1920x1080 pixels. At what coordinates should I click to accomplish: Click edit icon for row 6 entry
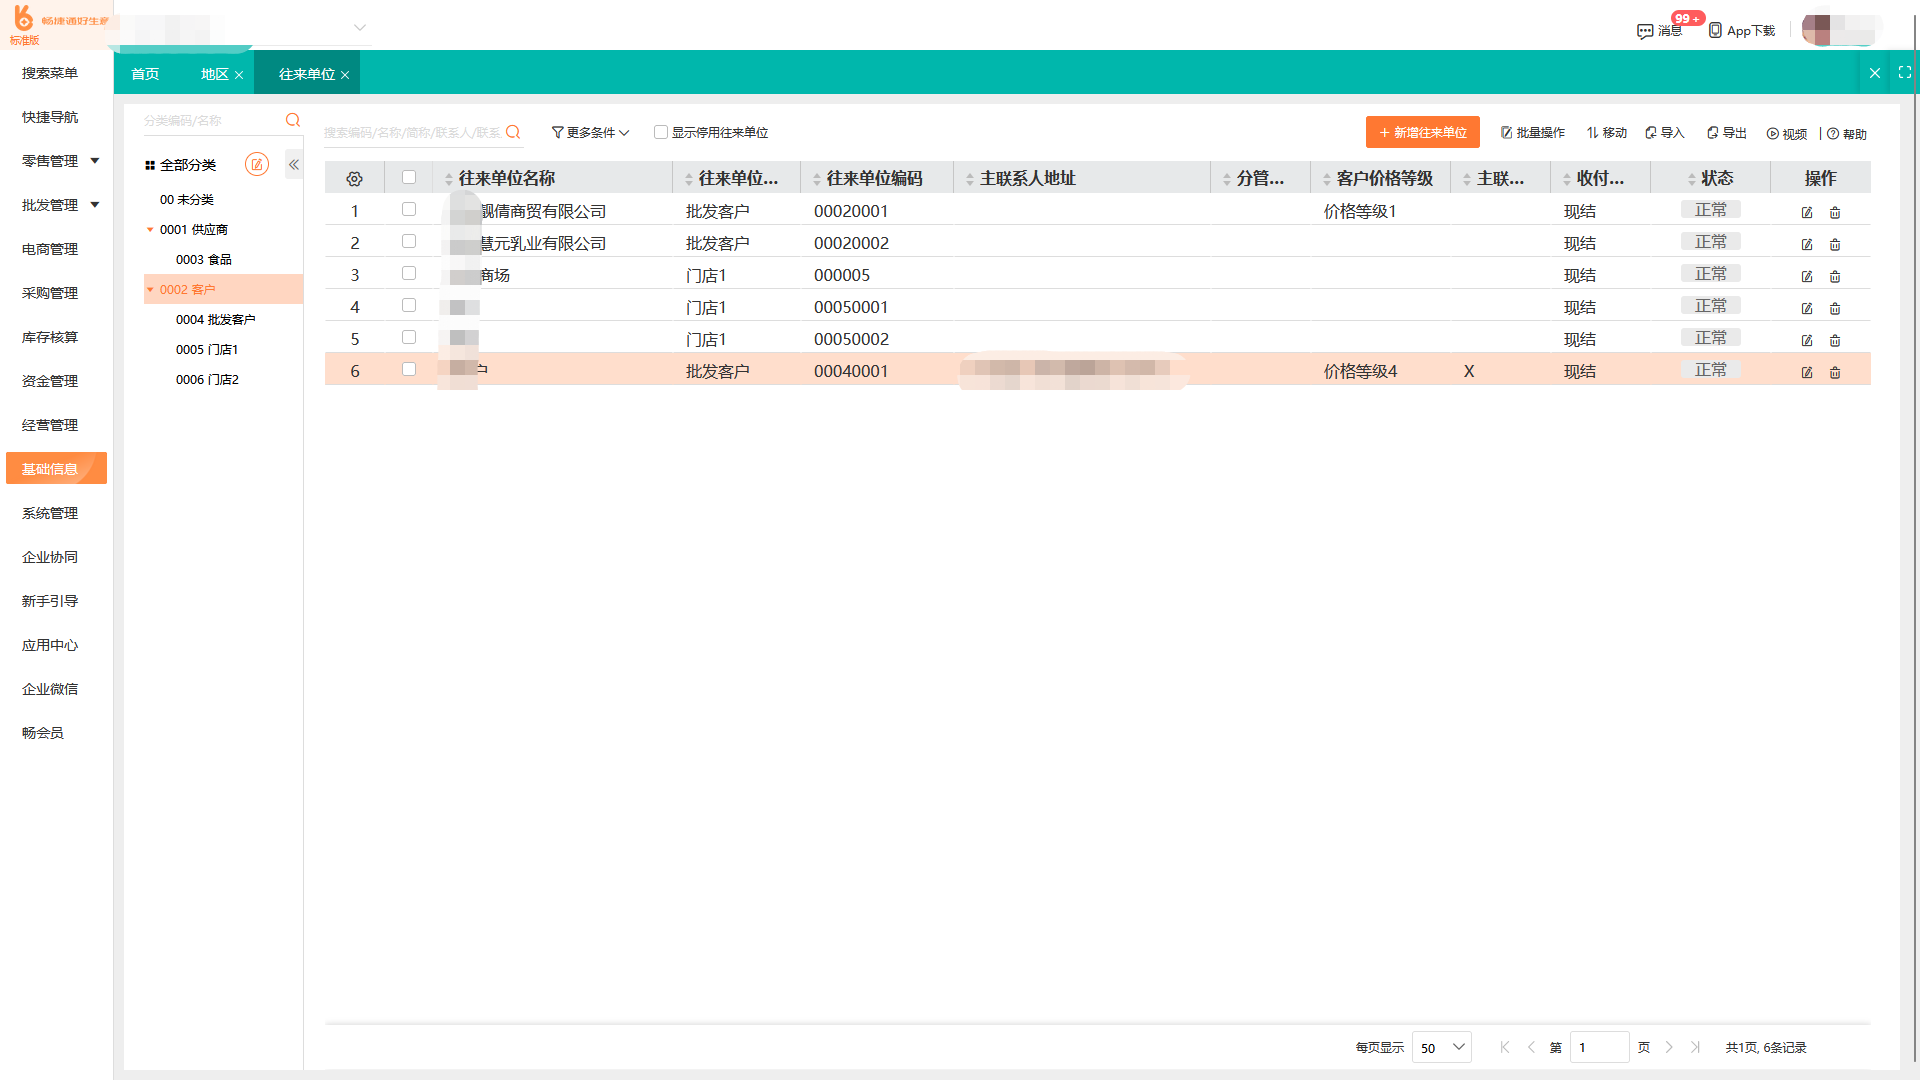pos(1807,372)
